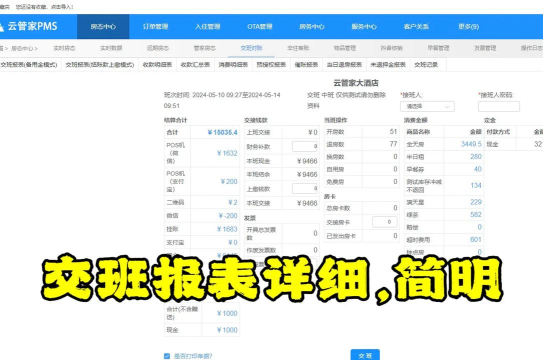Click the 上缴钱款 amount input
This screenshot has height=360, width=543.
(305, 189)
